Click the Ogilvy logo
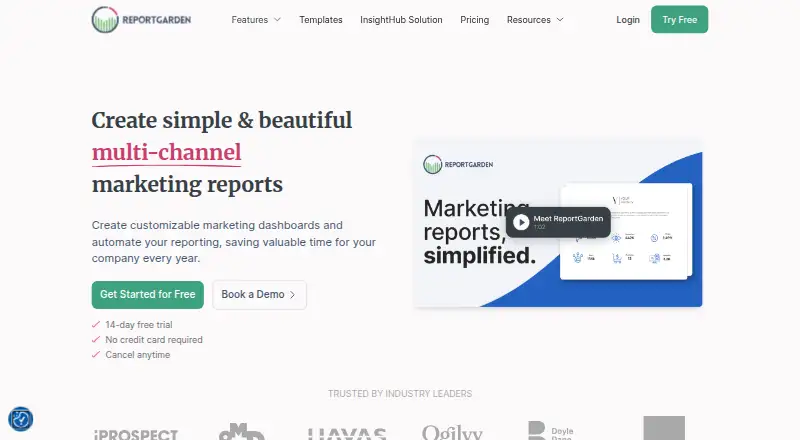Screen dimensions: 800x440 (x=452, y=433)
